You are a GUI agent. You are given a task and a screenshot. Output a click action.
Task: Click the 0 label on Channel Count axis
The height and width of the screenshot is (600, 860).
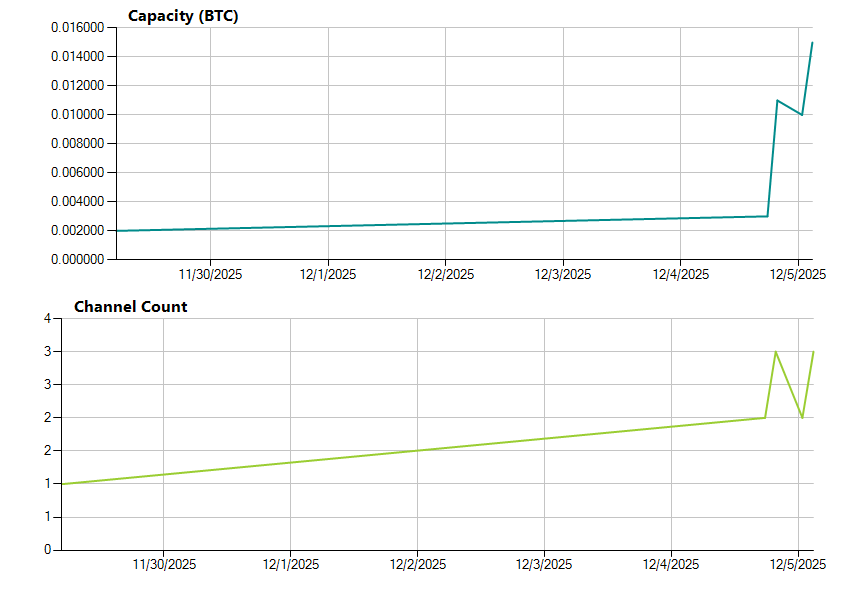pos(46,550)
